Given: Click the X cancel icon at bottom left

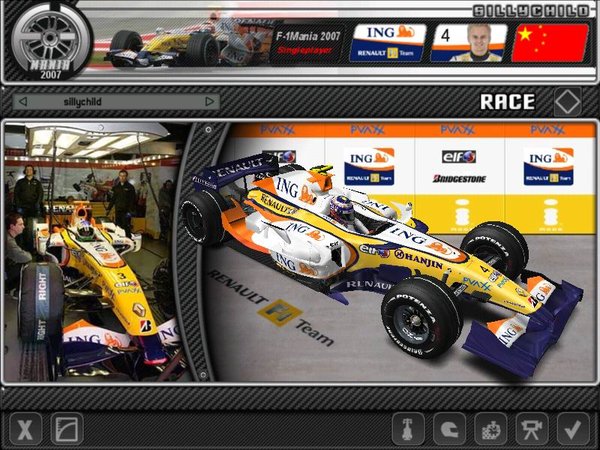Looking at the screenshot, I should 26,429.
